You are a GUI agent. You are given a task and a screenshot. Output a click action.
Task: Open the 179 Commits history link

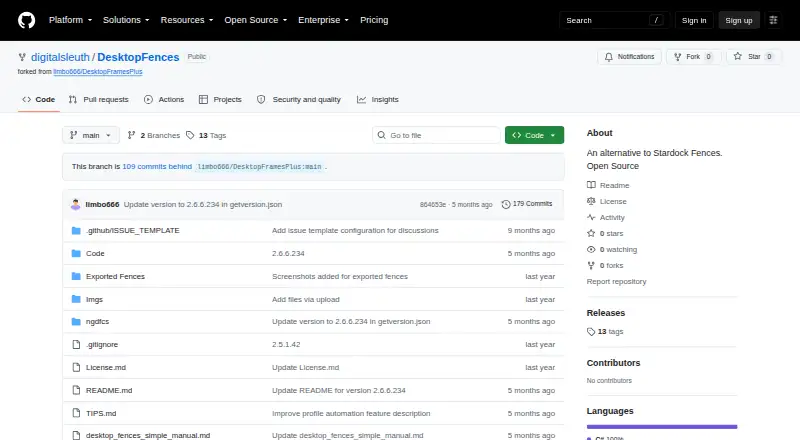(x=527, y=204)
